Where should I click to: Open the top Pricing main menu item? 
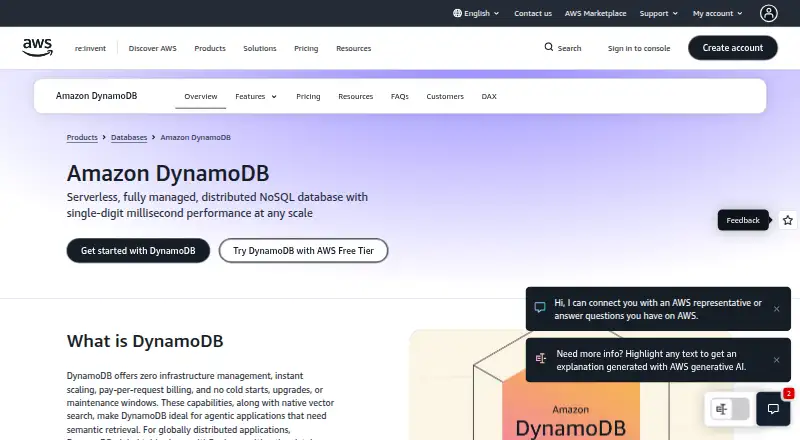(x=306, y=48)
